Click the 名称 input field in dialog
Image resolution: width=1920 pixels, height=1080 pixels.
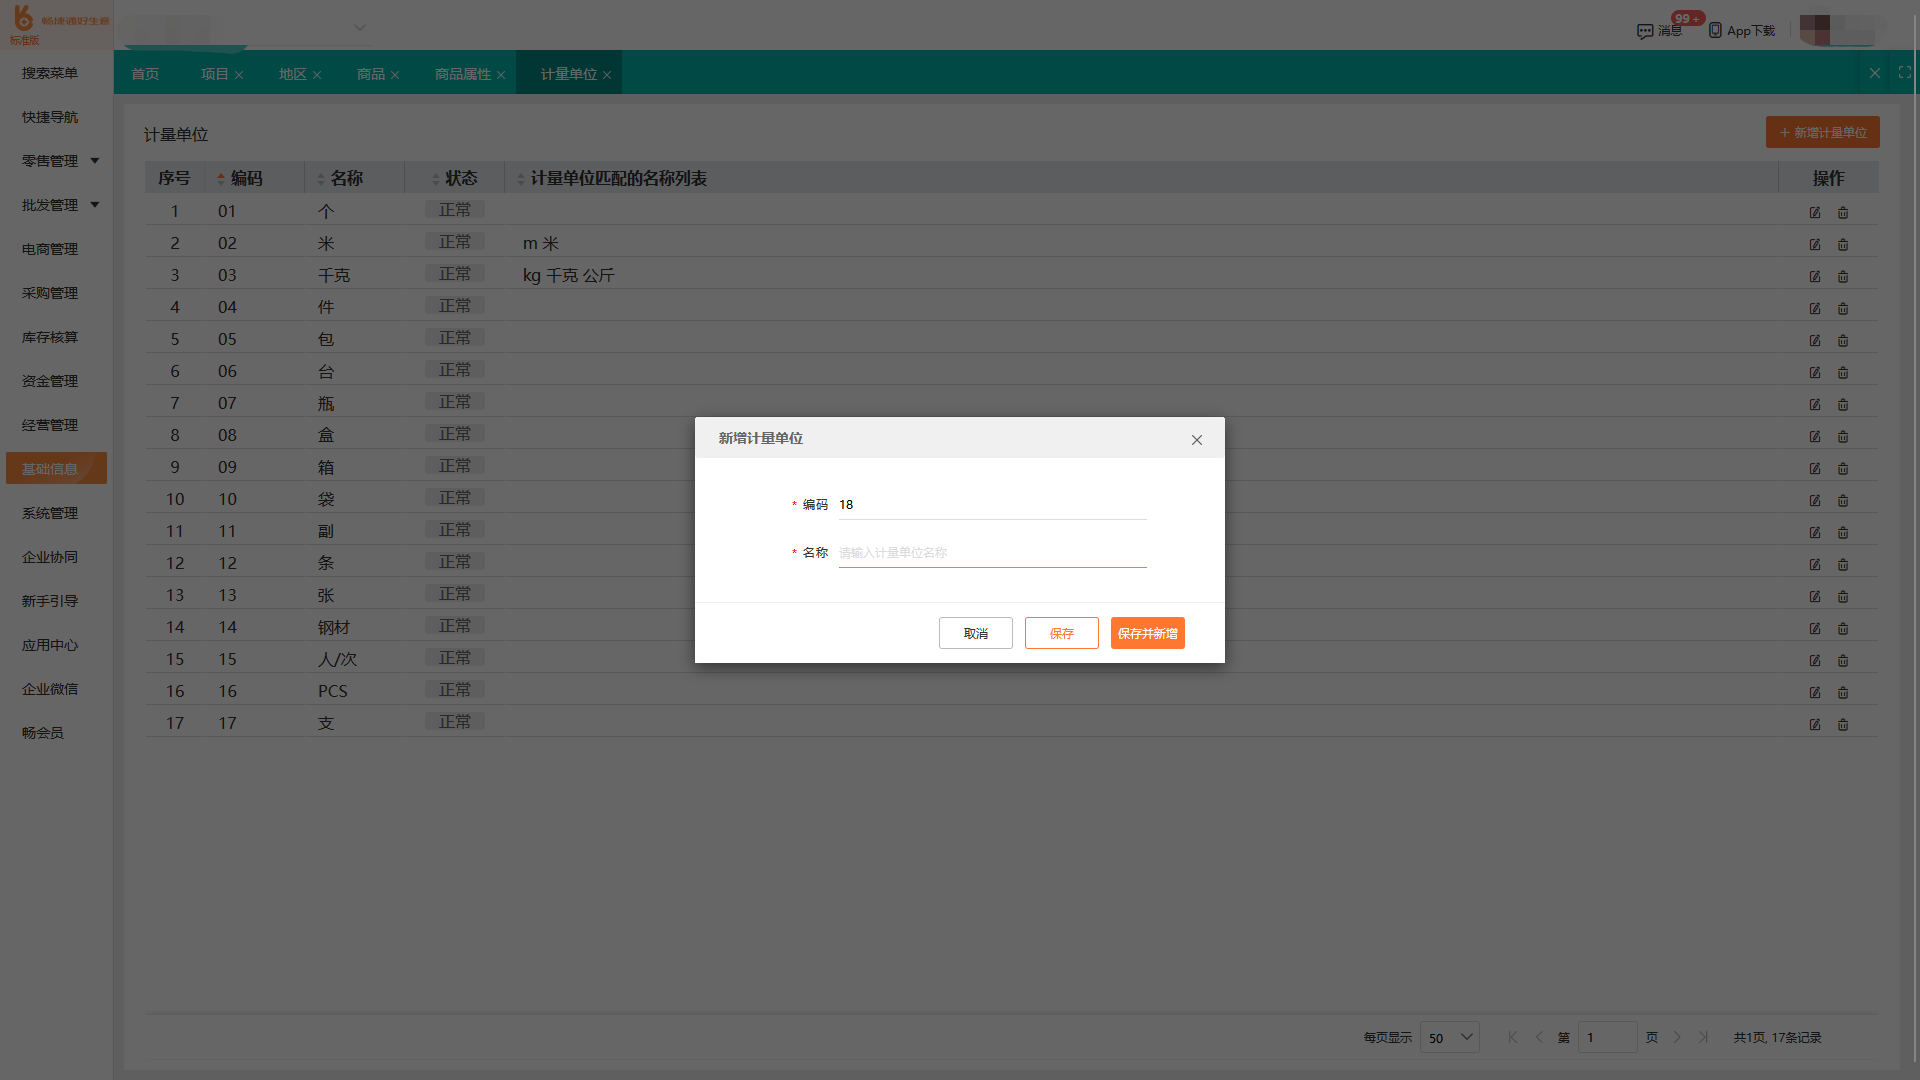coord(992,553)
